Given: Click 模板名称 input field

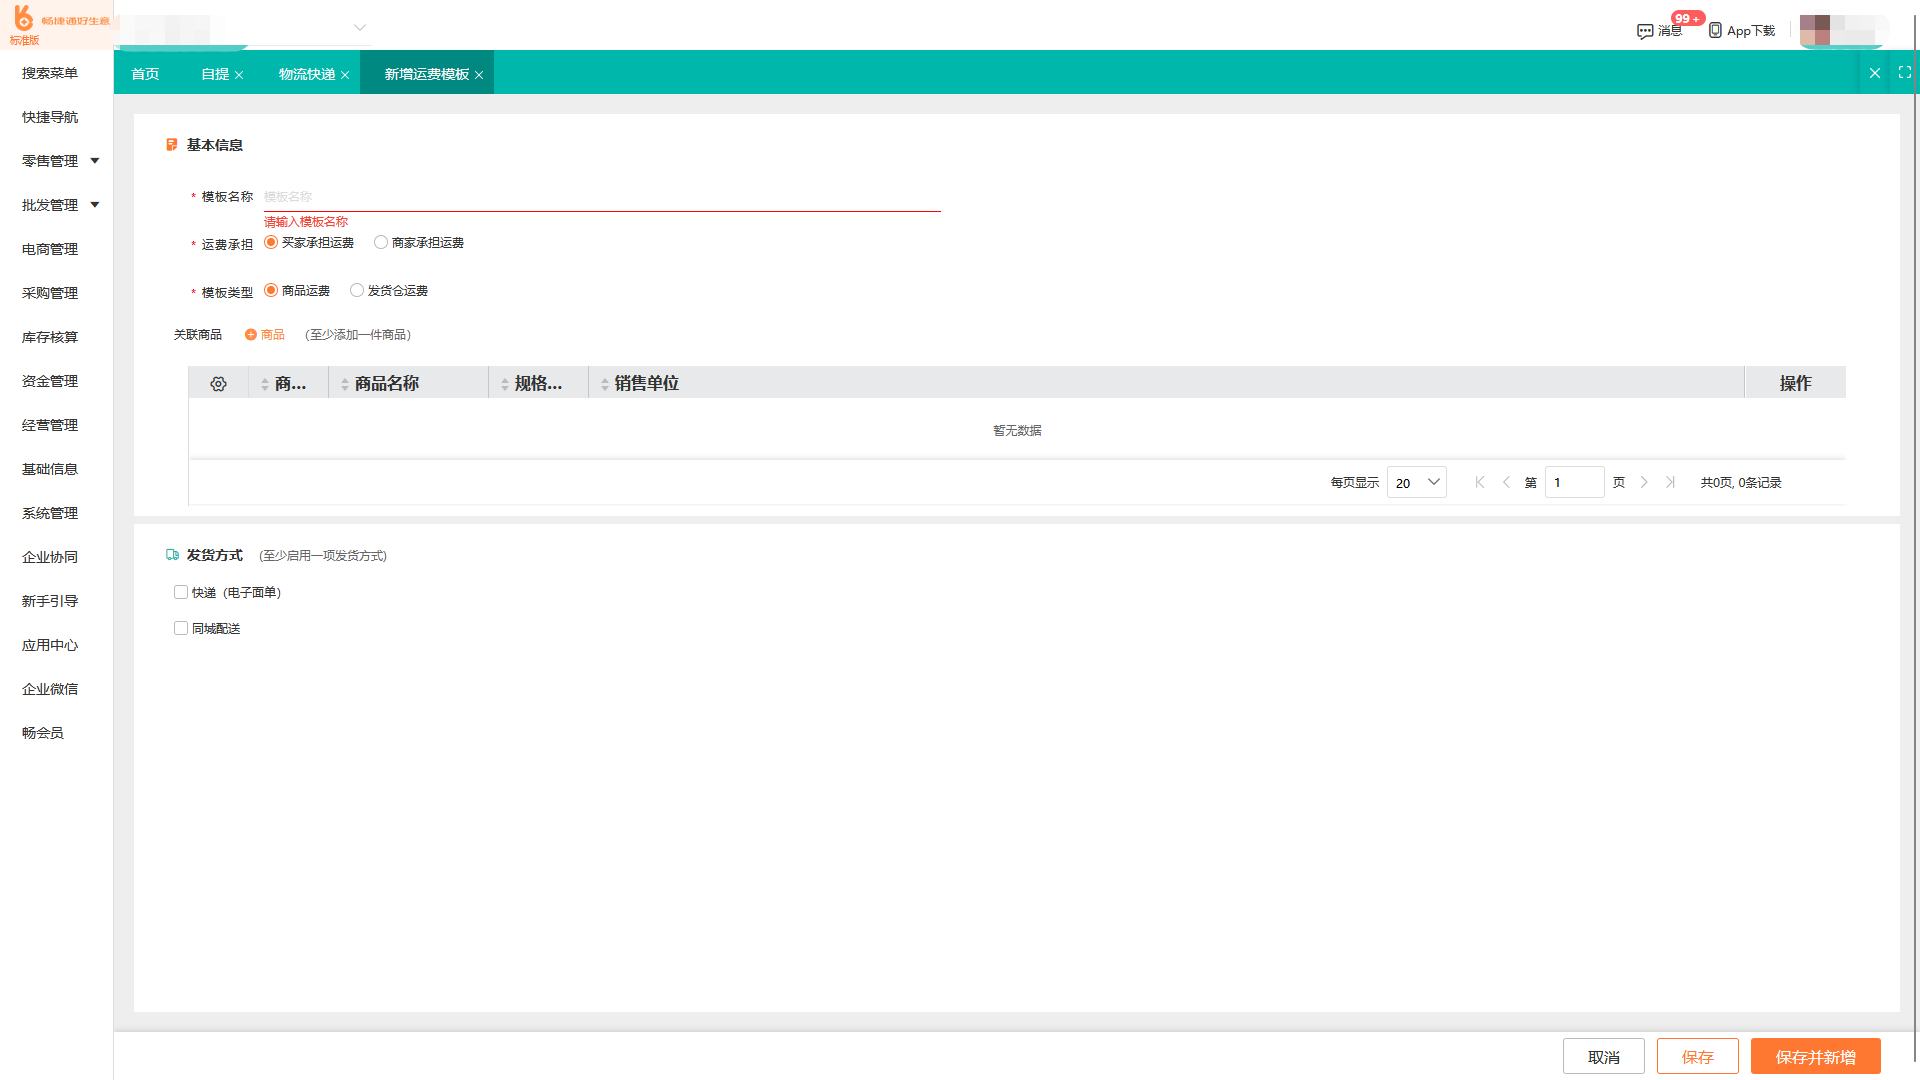Looking at the screenshot, I should coord(601,195).
